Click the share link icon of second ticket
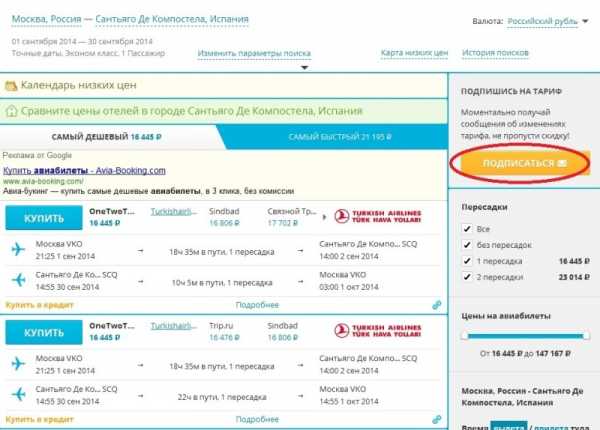The width and height of the screenshot is (600, 430). click(436, 421)
